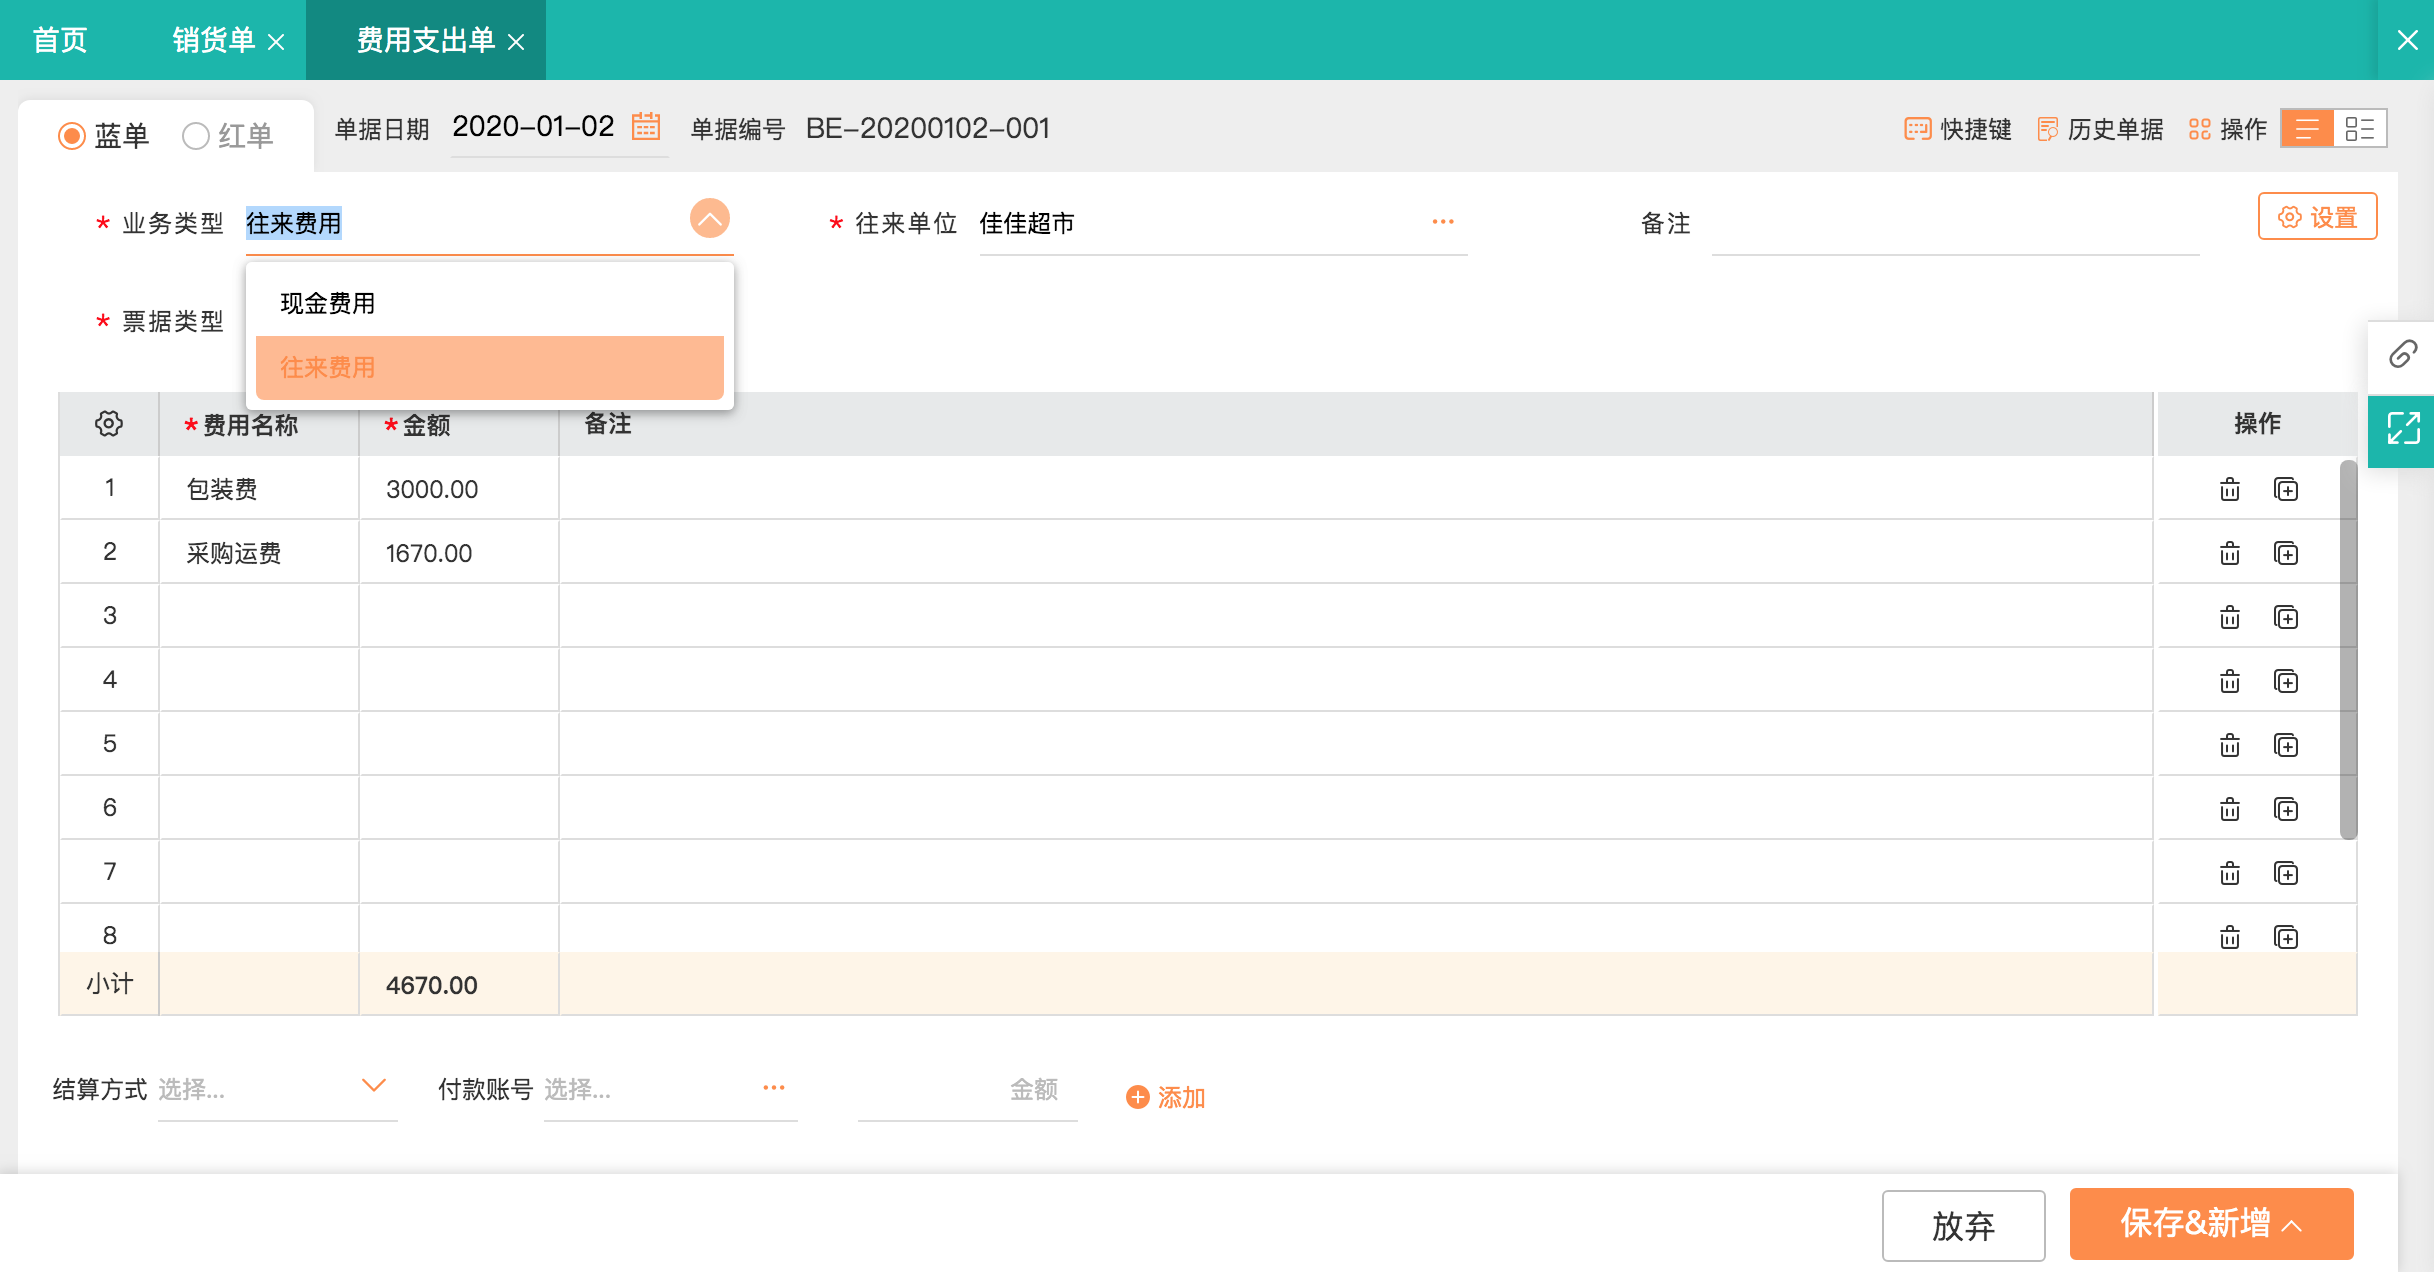
Task: Click the attachment icon on right sidebar
Action: pos(2402,356)
